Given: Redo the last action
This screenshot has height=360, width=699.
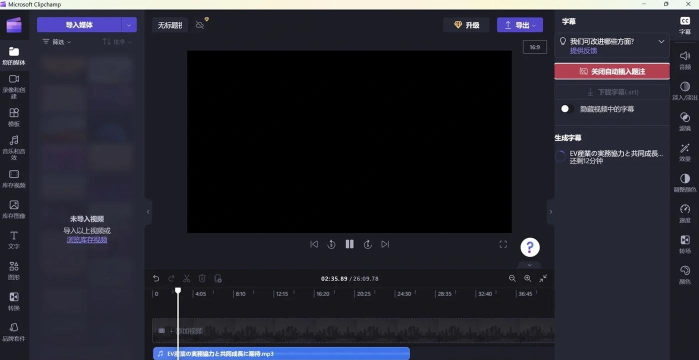Looking at the screenshot, I should tap(171, 278).
